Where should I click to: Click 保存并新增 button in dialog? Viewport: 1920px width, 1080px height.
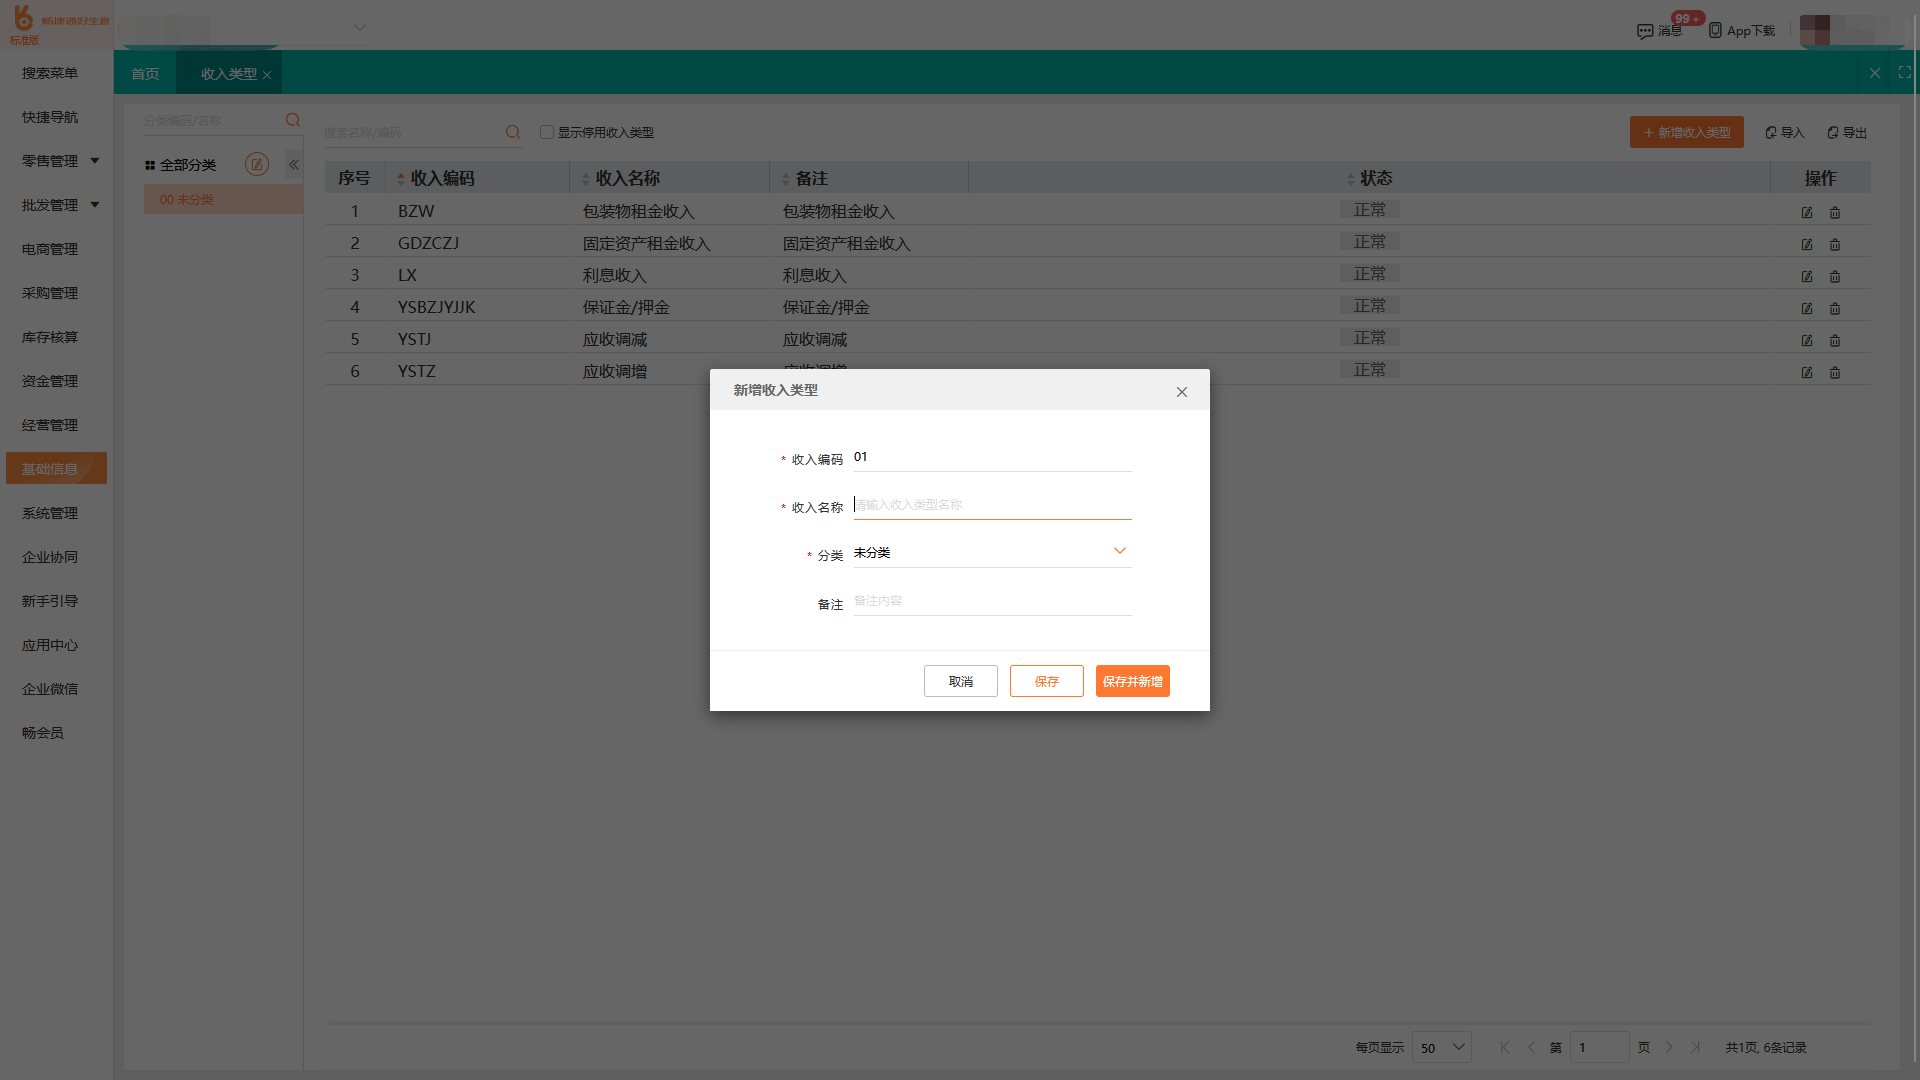tap(1131, 680)
